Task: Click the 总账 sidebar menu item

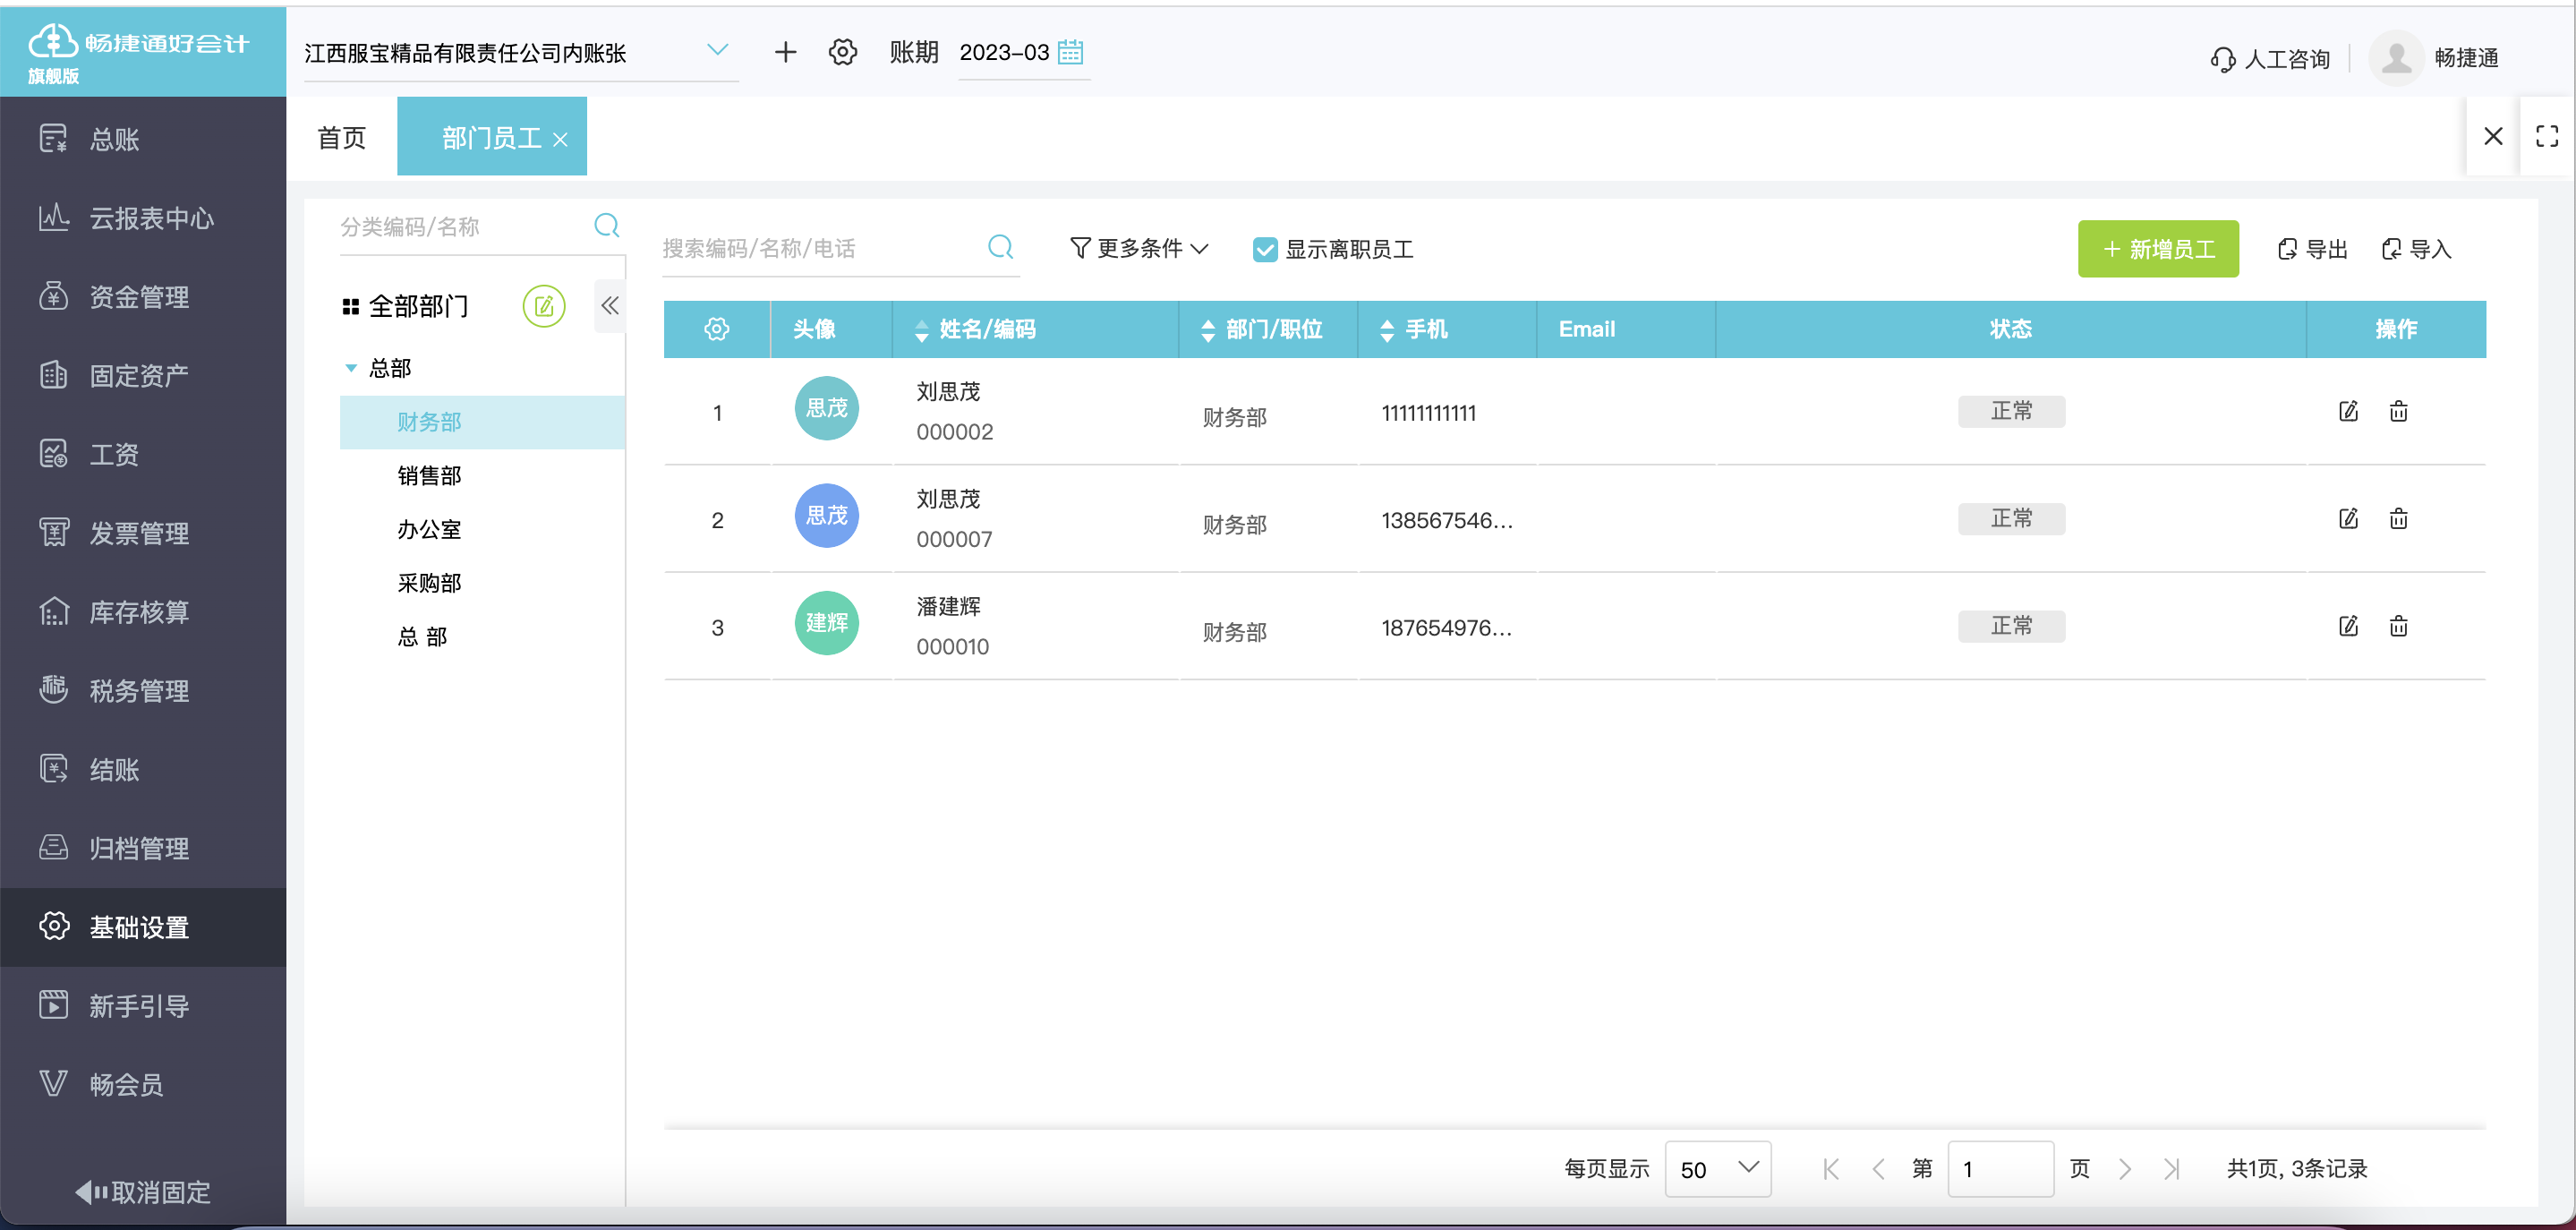Action: pyautogui.click(x=143, y=138)
